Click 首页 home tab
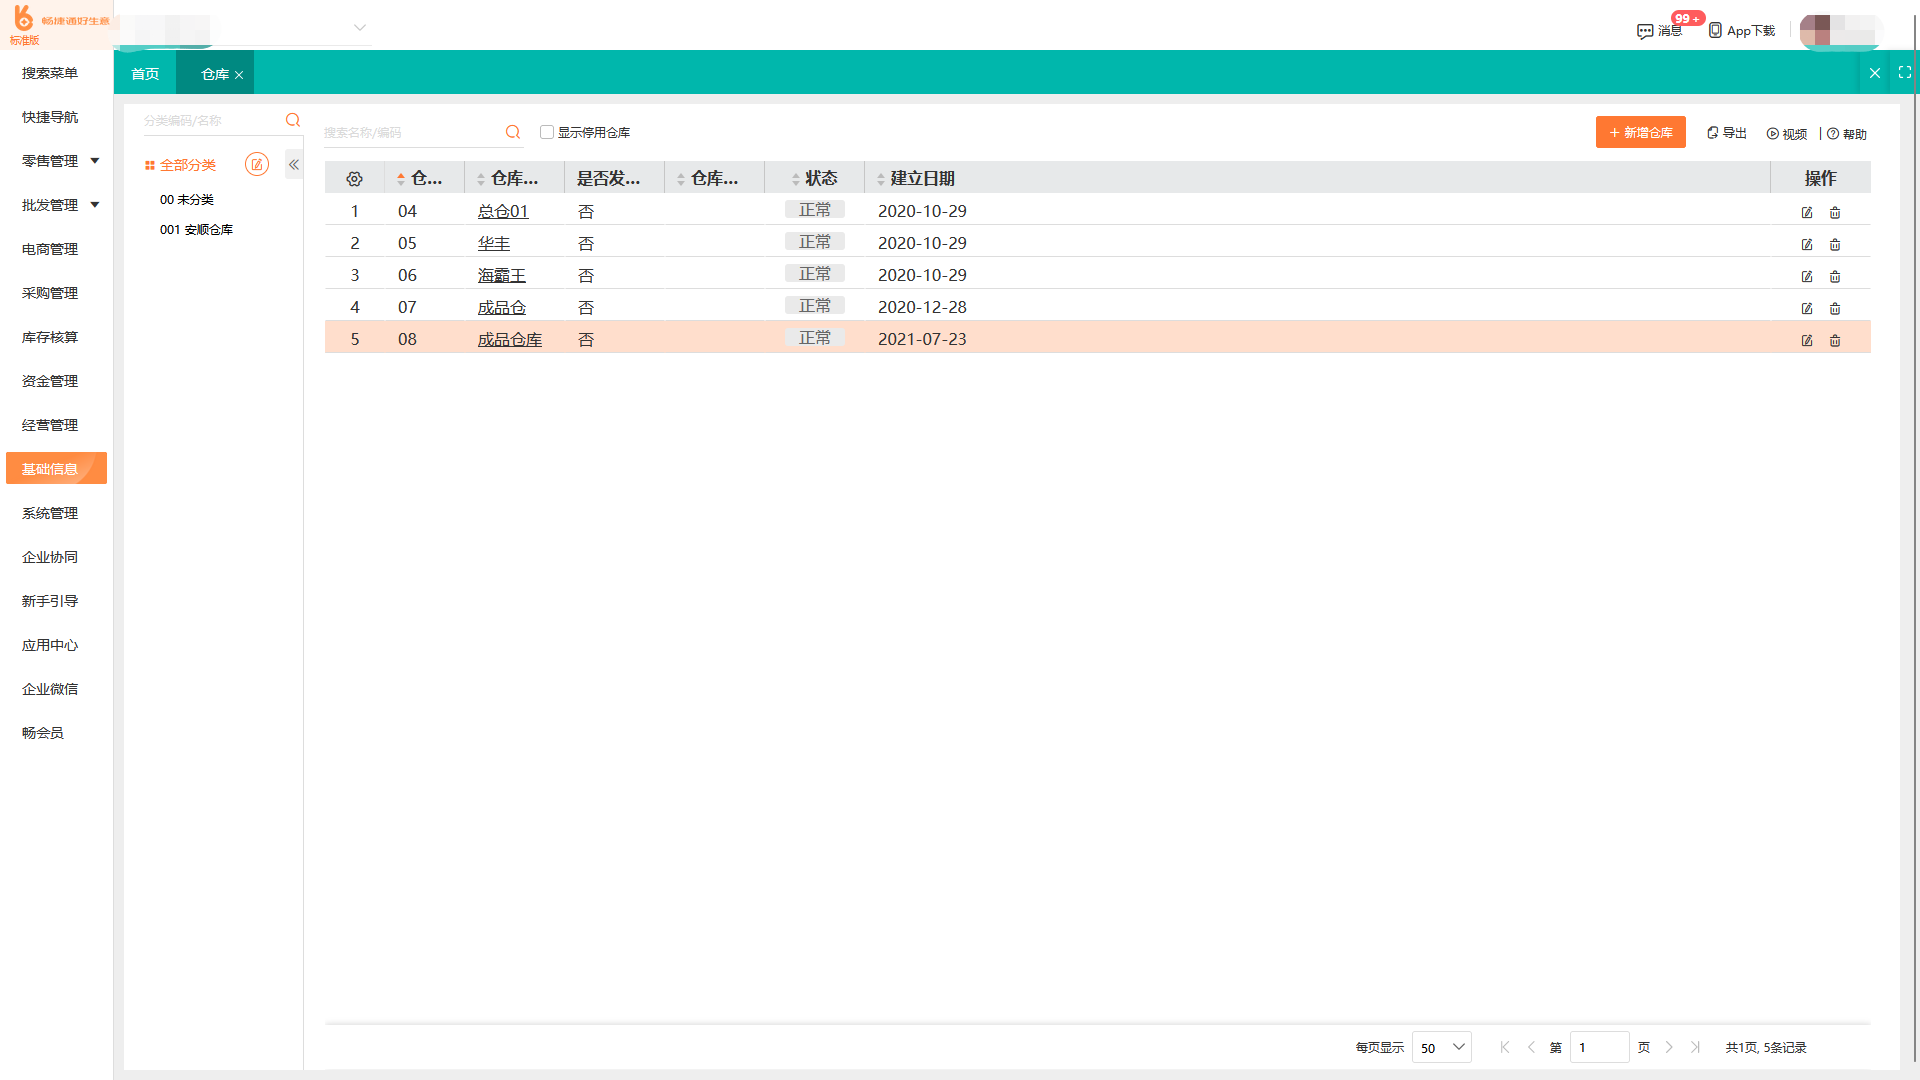This screenshot has width=1920, height=1080. pos(145,74)
